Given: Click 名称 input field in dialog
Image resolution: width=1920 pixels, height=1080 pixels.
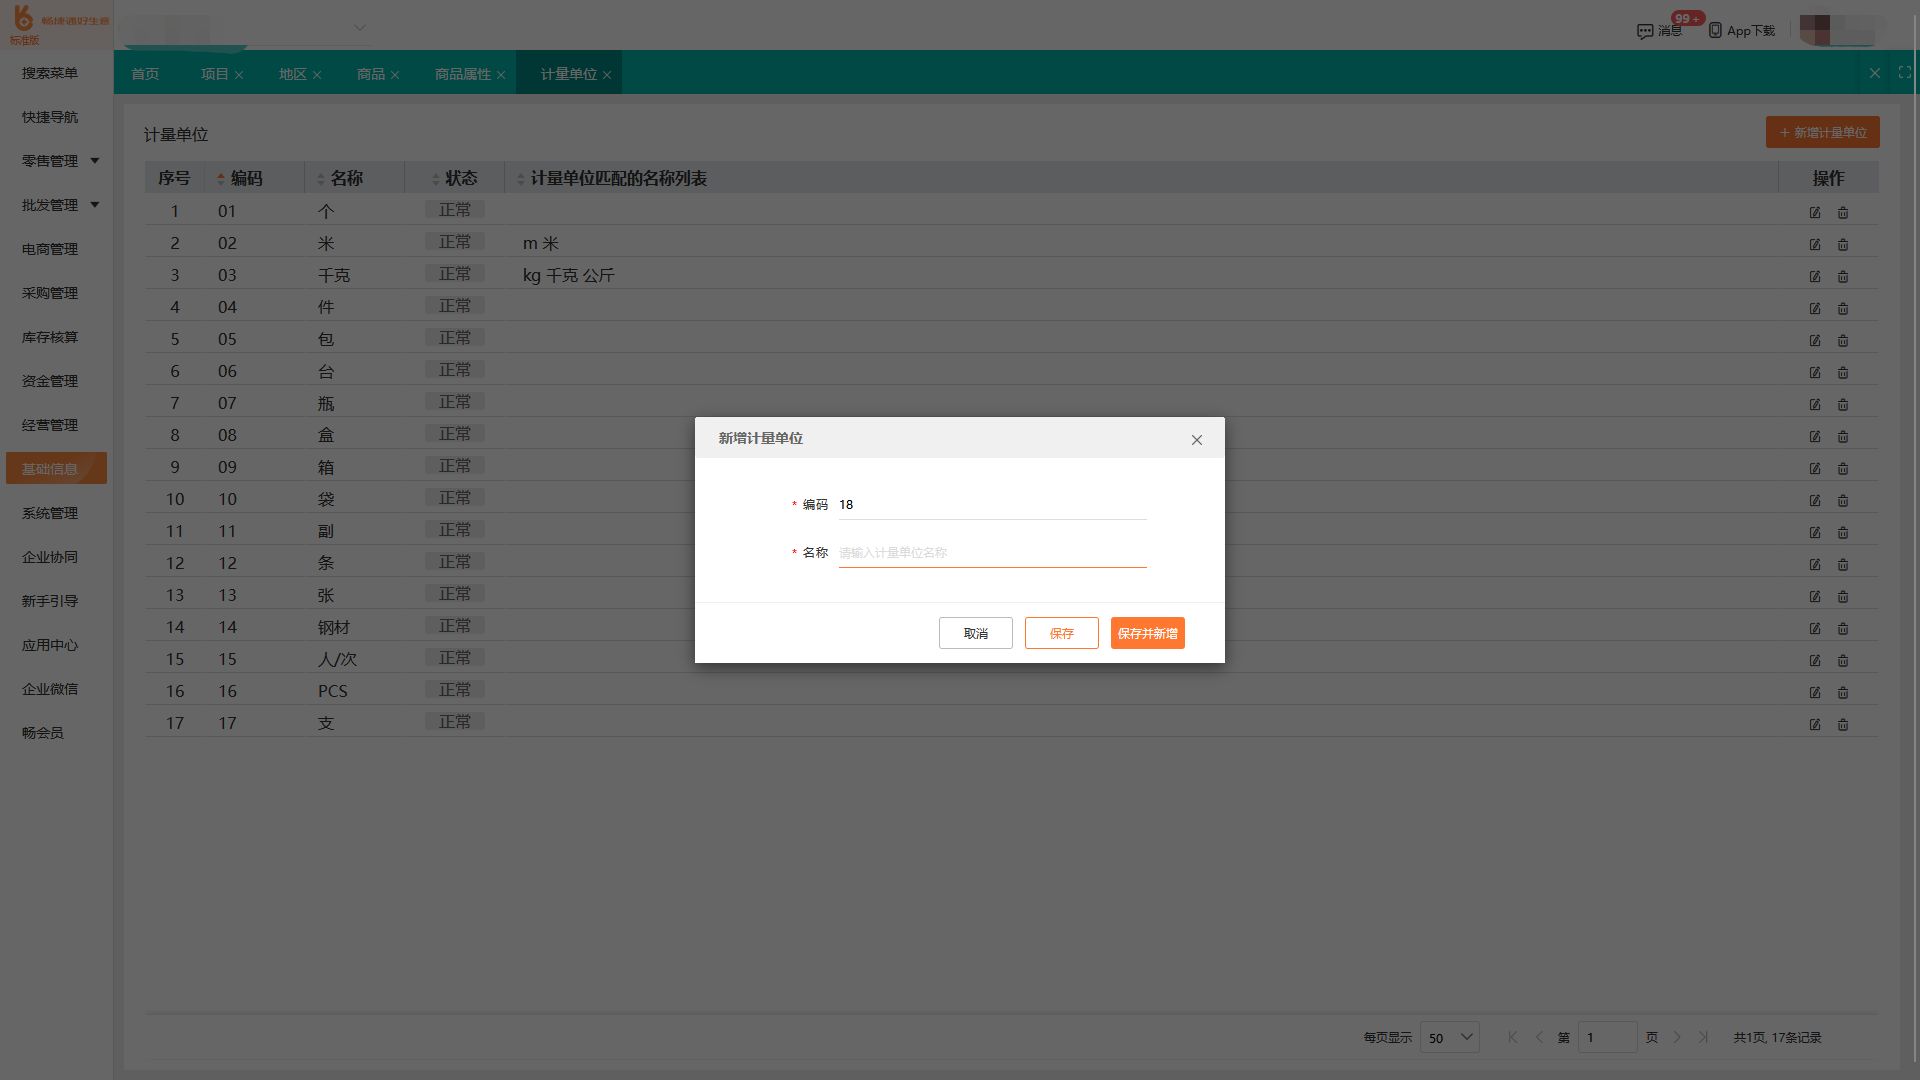Looking at the screenshot, I should click(993, 551).
